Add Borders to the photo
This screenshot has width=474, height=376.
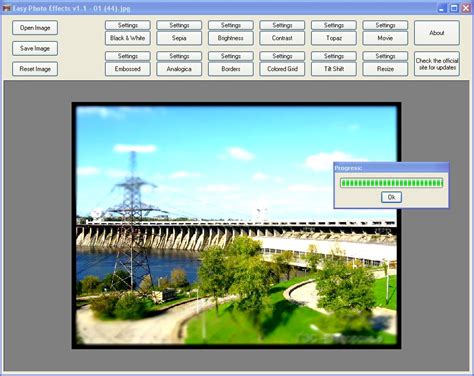click(x=231, y=69)
